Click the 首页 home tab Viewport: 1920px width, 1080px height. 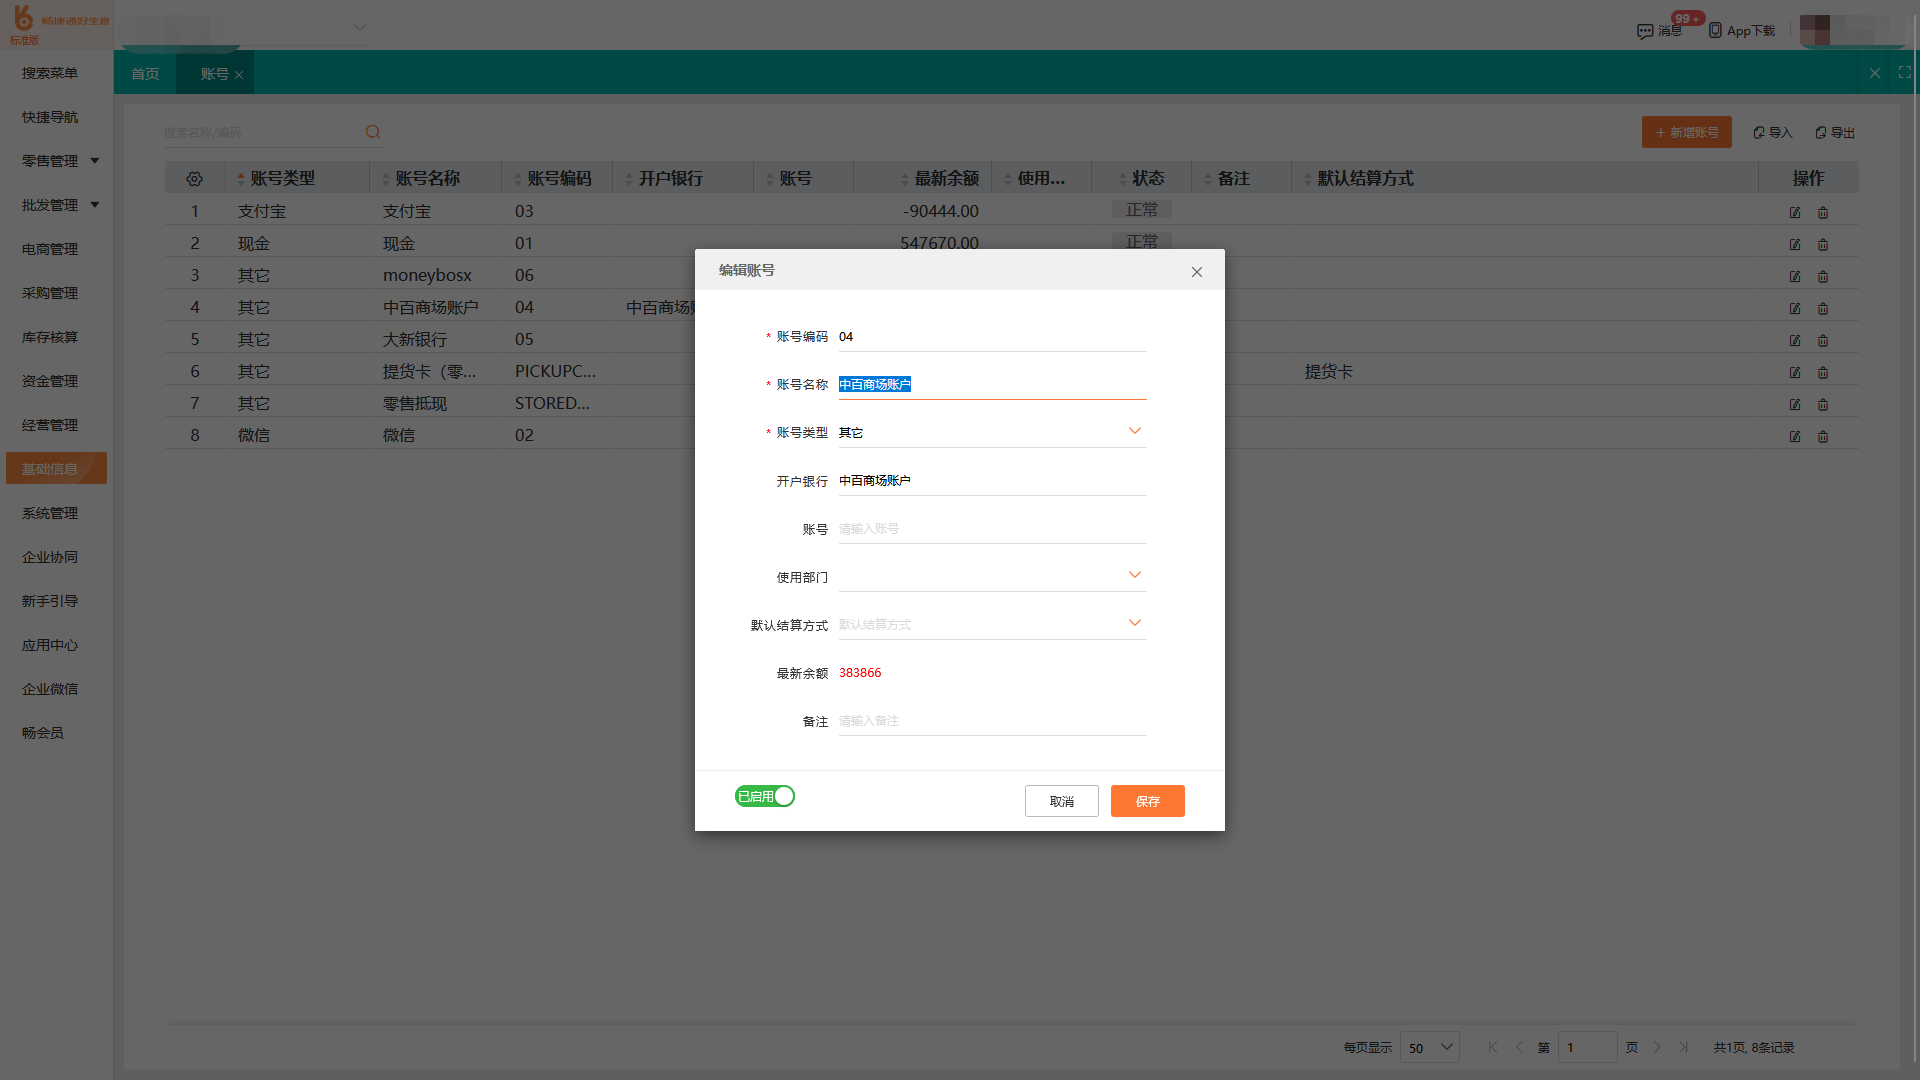coord(145,73)
